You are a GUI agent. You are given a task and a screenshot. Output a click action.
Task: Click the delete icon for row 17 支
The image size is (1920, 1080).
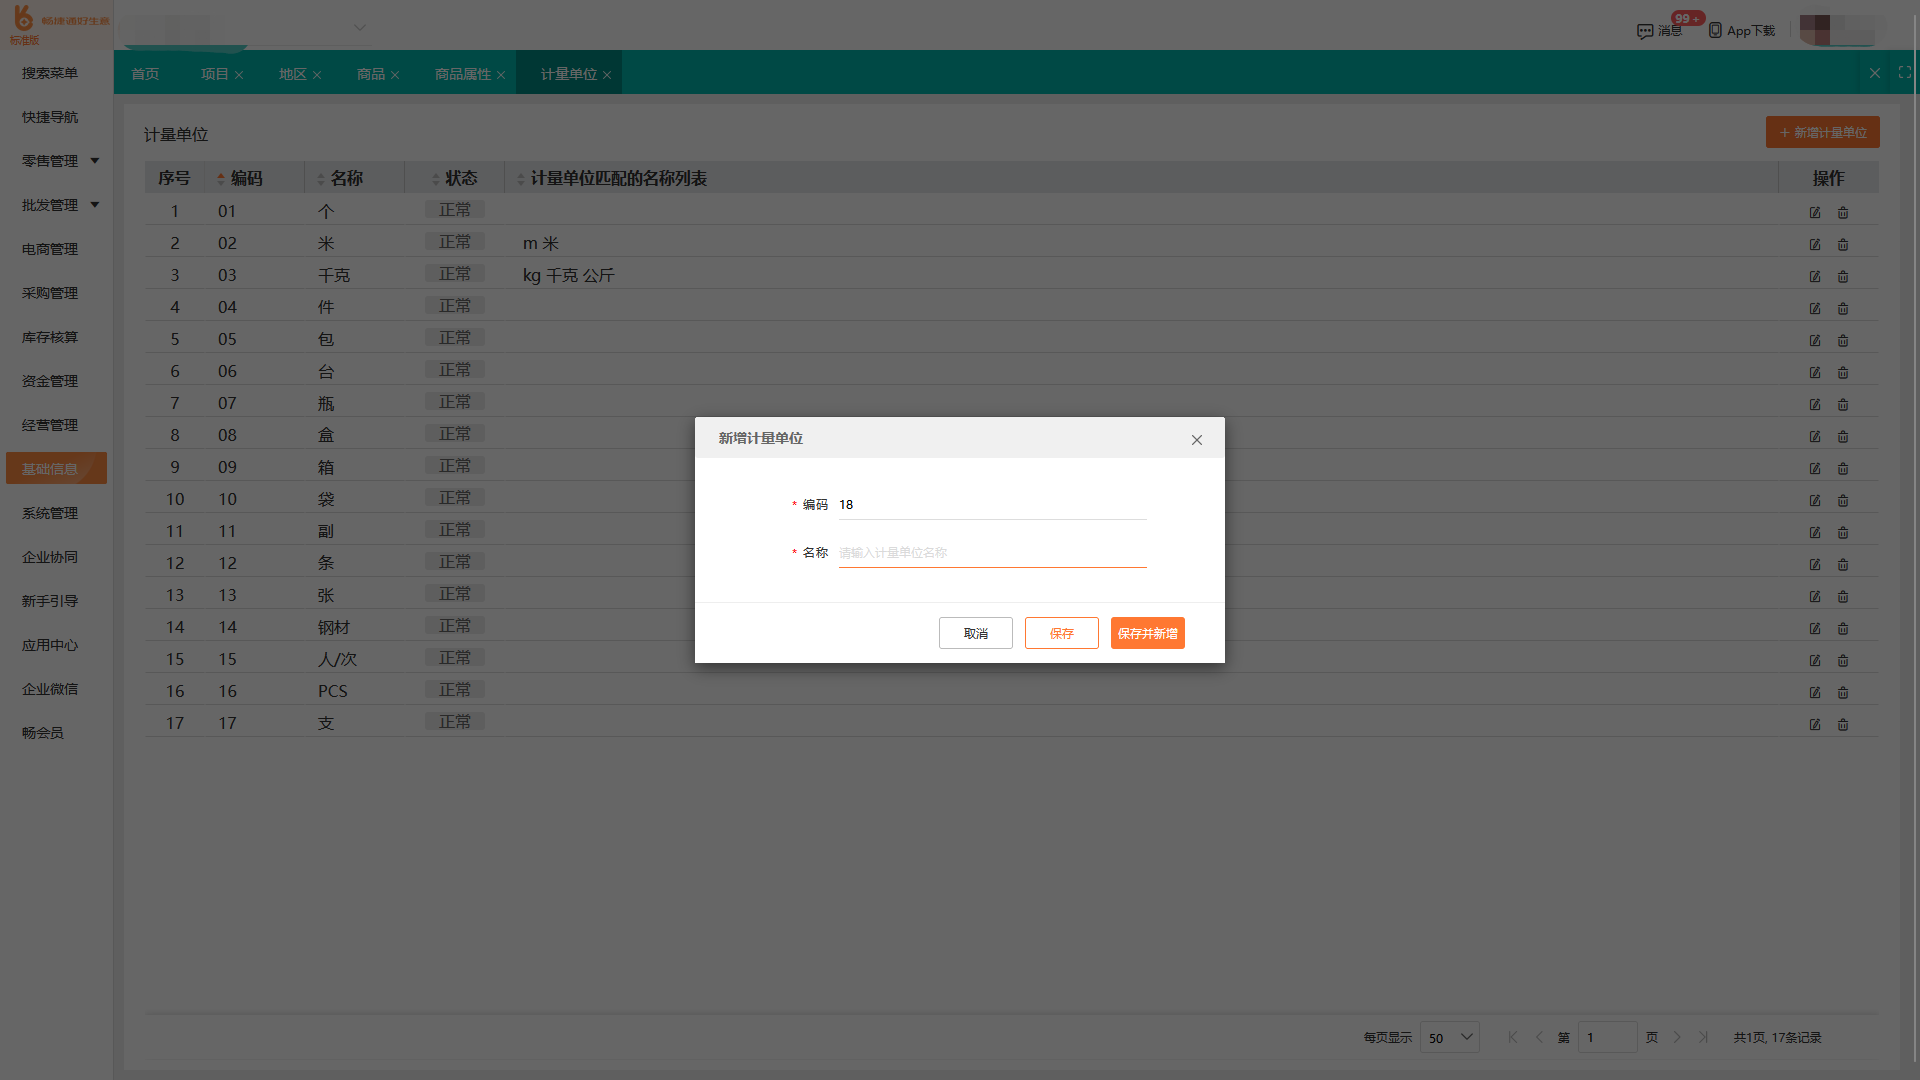click(1844, 724)
